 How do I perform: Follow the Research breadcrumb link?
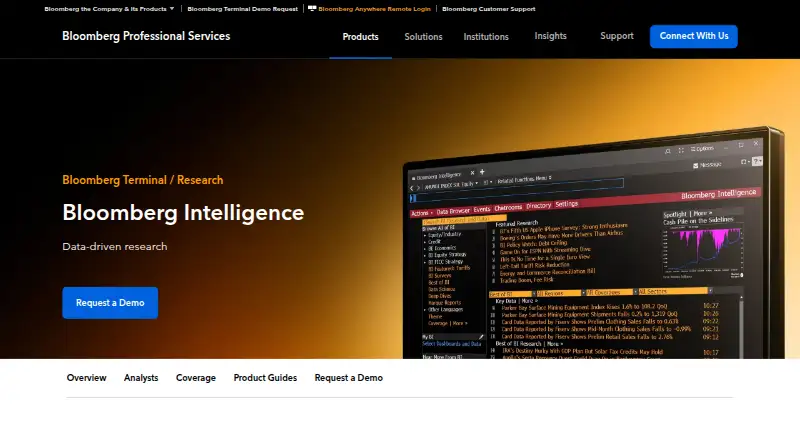click(200, 180)
